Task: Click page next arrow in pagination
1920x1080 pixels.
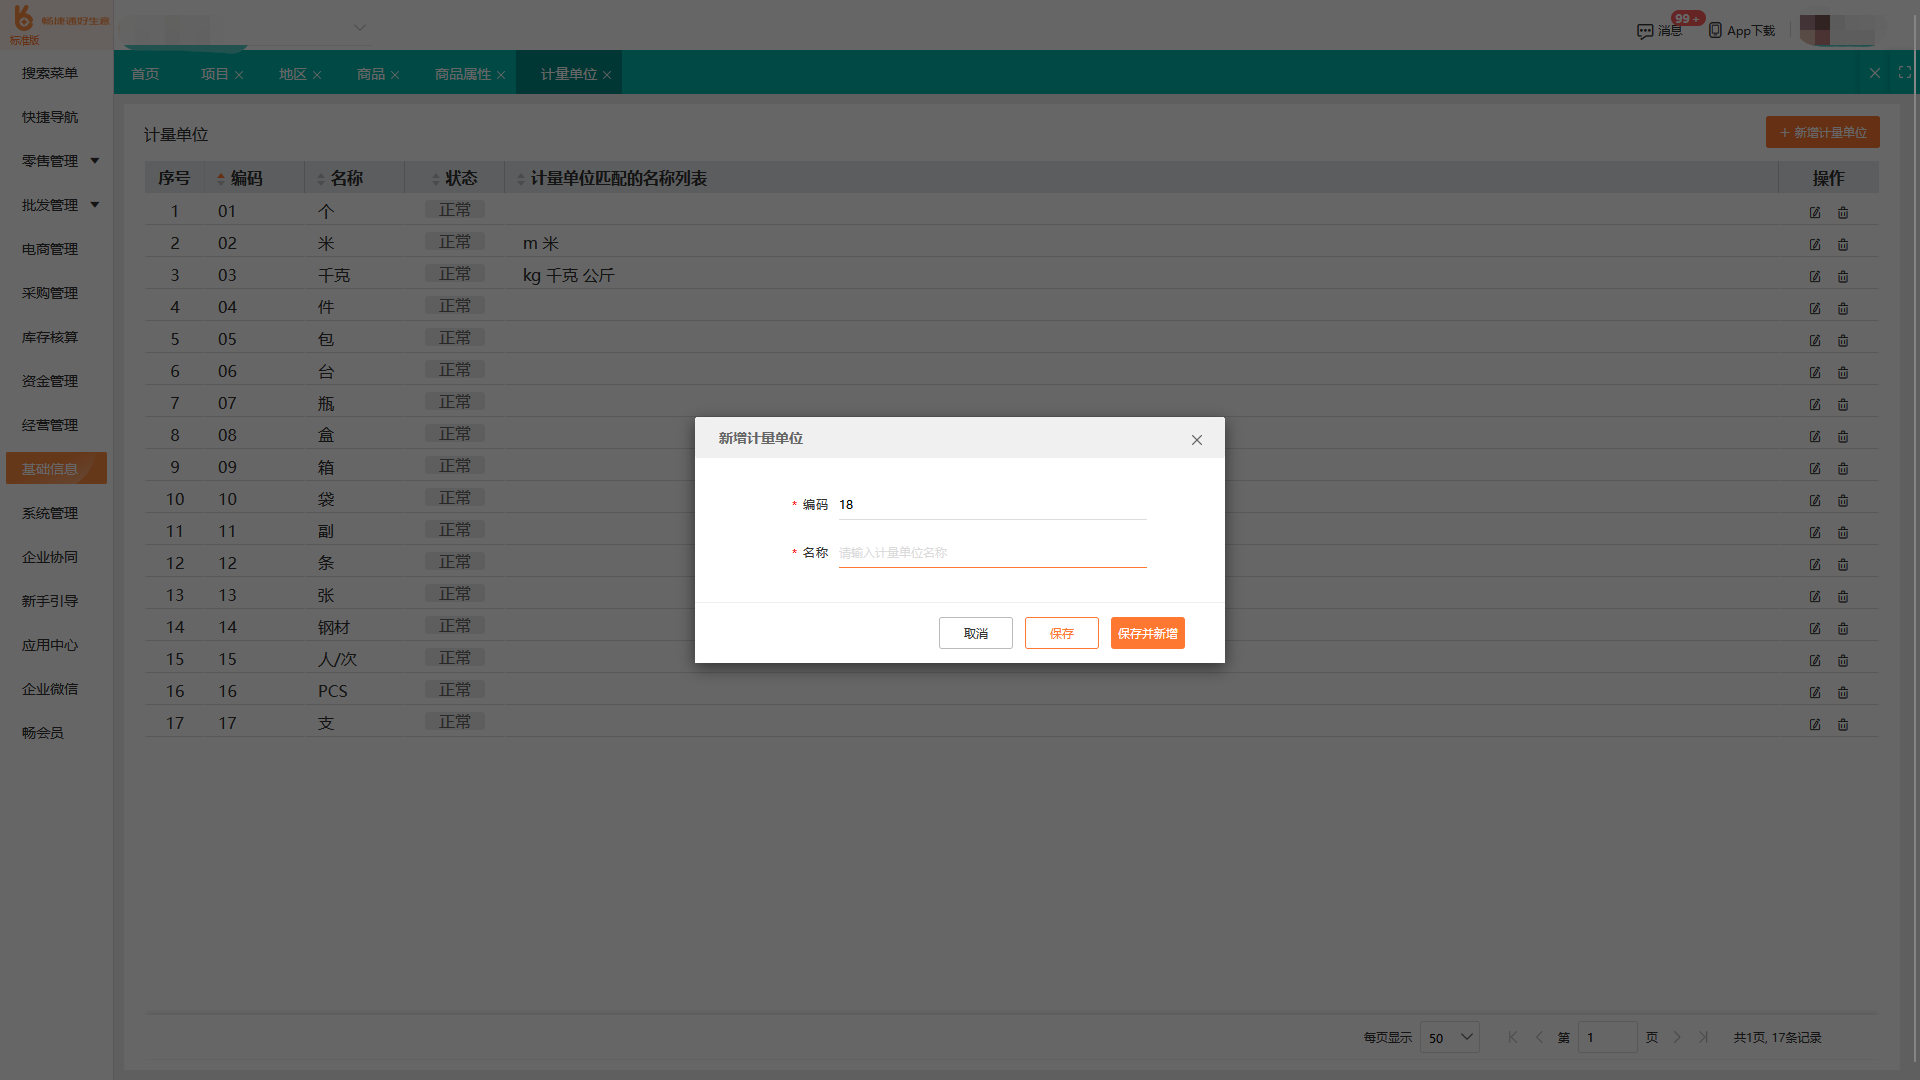Action: pos(1676,1036)
